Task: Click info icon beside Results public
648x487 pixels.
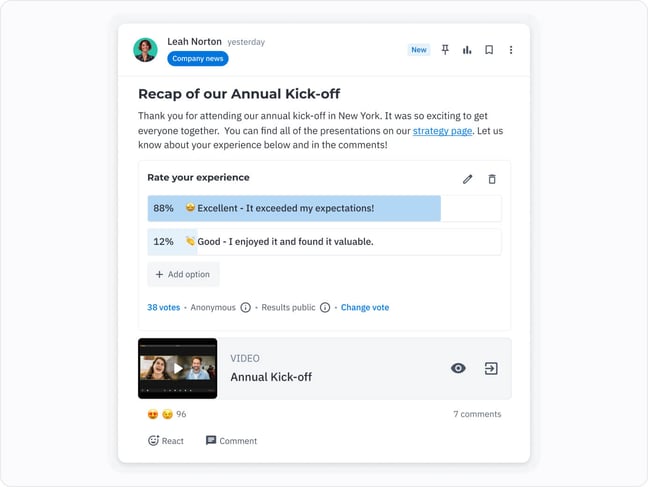Action: (x=325, y=308)
